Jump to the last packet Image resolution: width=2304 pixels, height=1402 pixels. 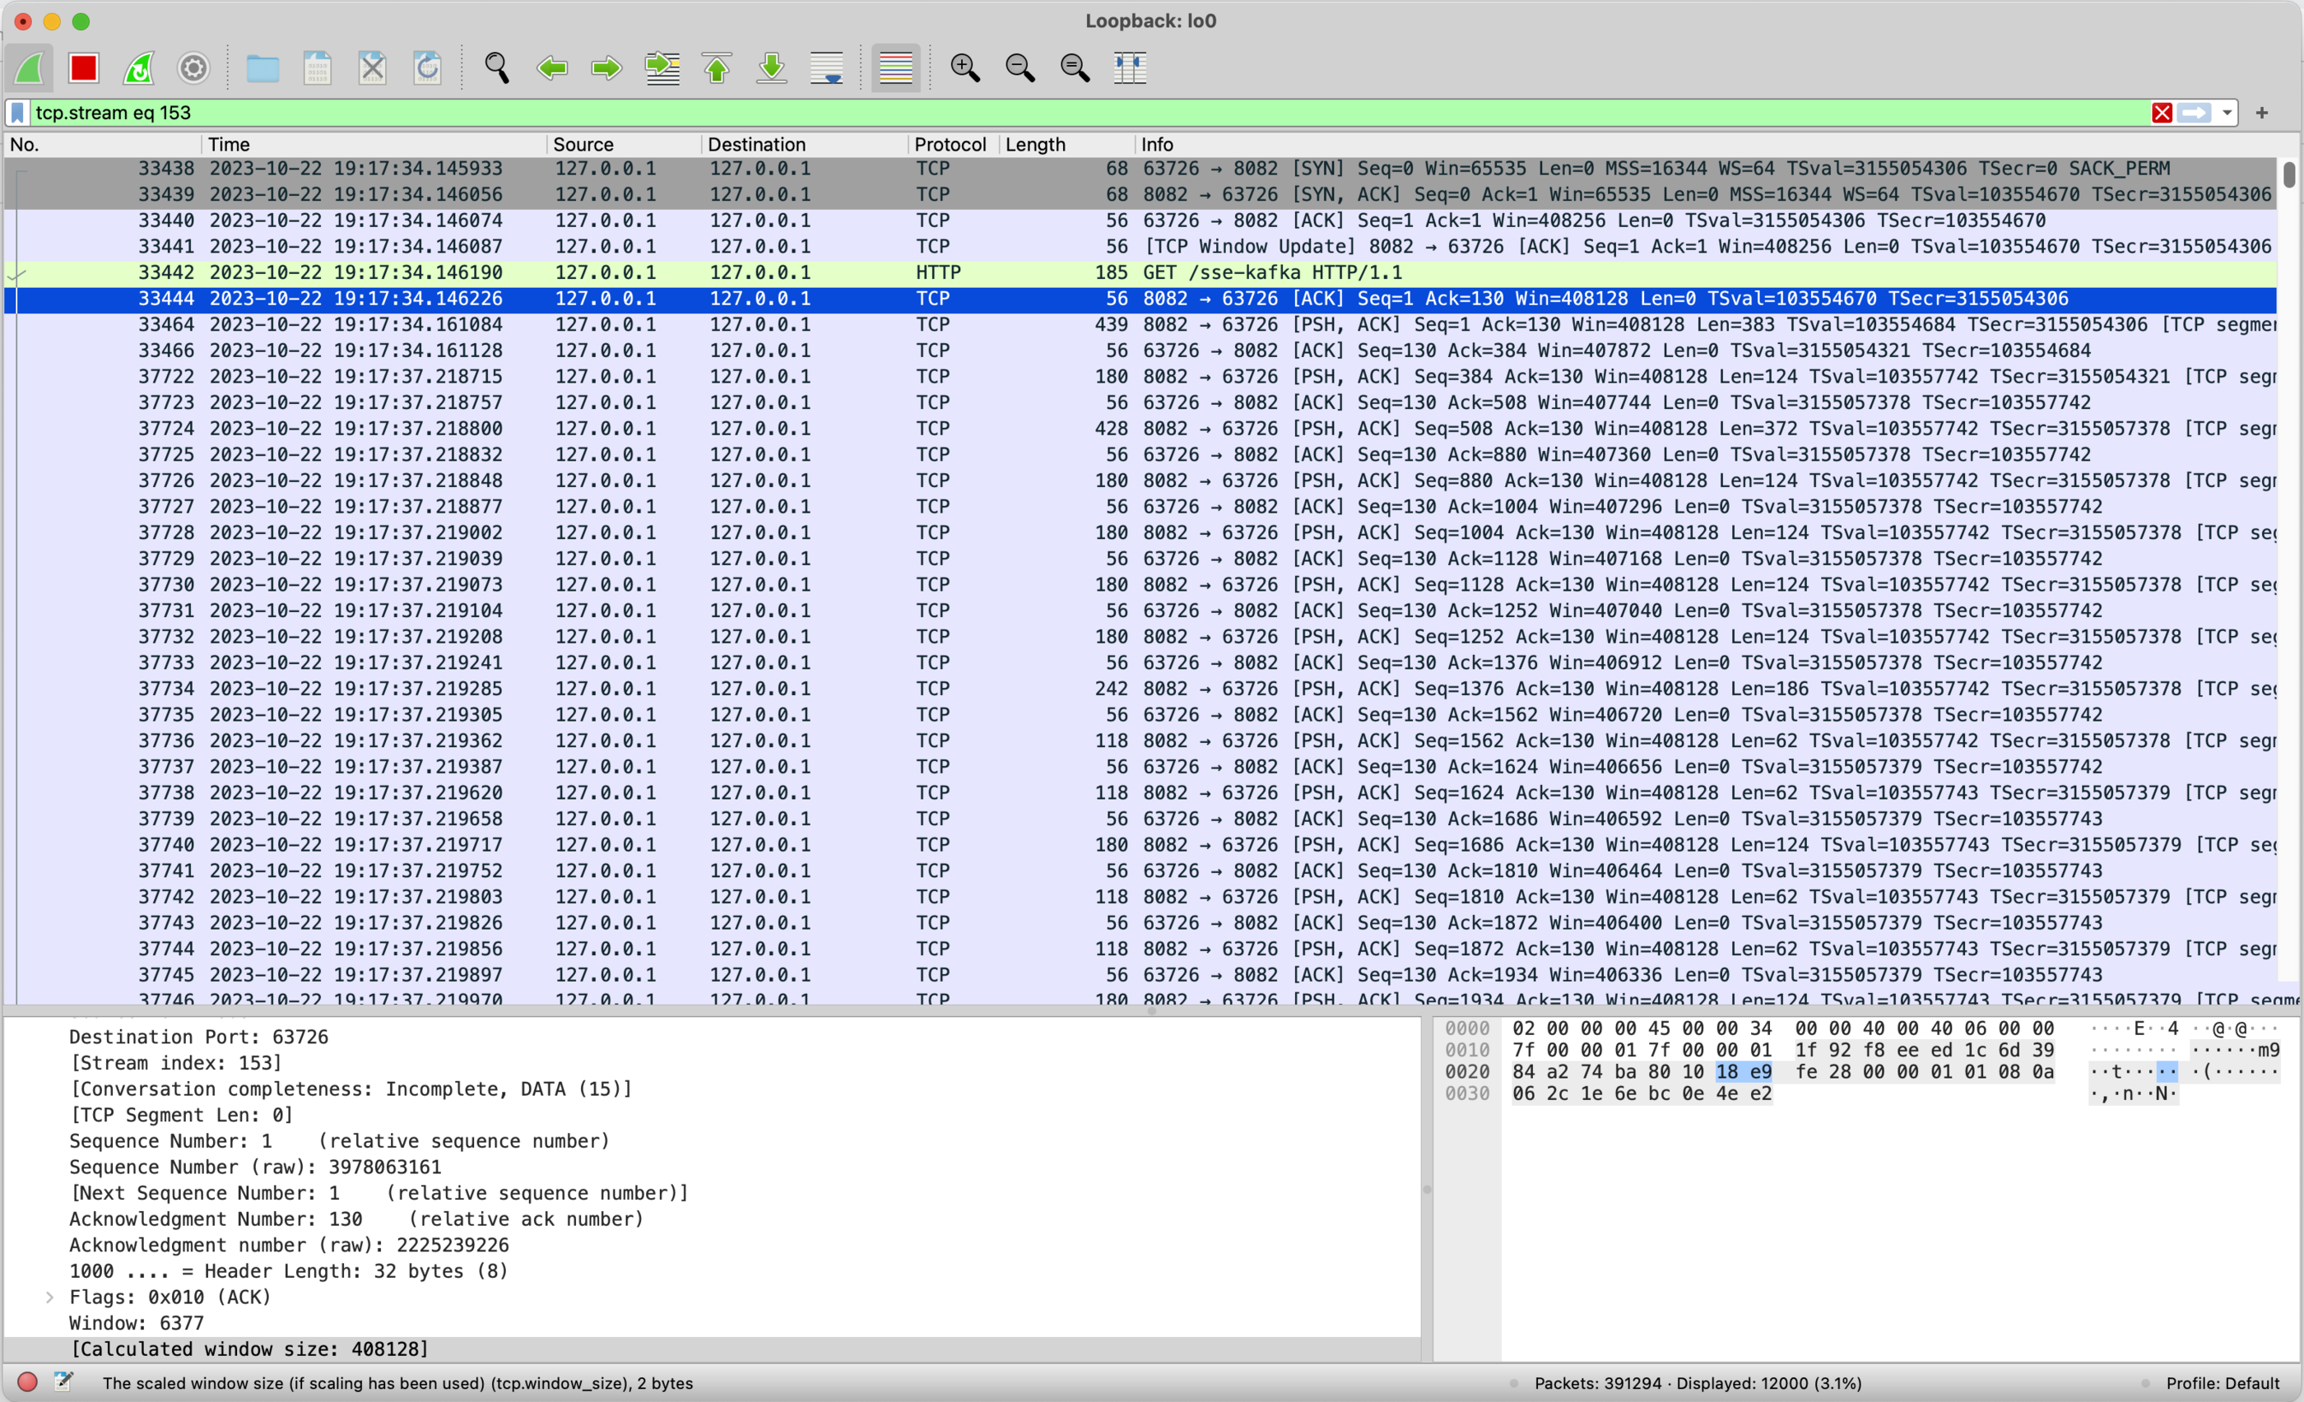[x=771, y=68]
